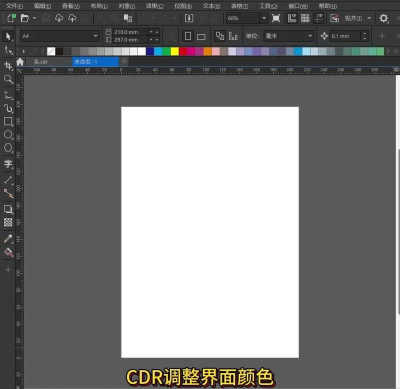Toggle the document grid display
This screenshot has height=389, width=400.
(305, 18)
